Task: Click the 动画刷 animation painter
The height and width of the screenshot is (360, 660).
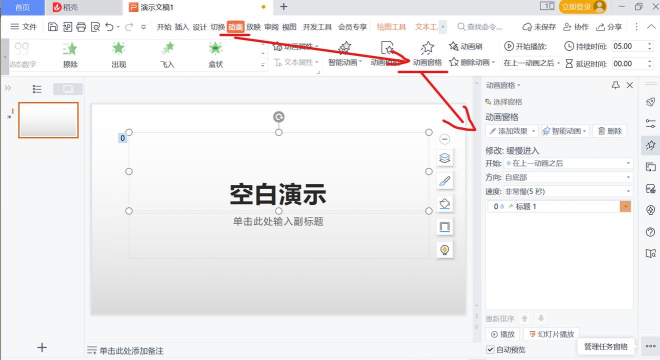Action: pyautogui.click(x=466, y=46)
